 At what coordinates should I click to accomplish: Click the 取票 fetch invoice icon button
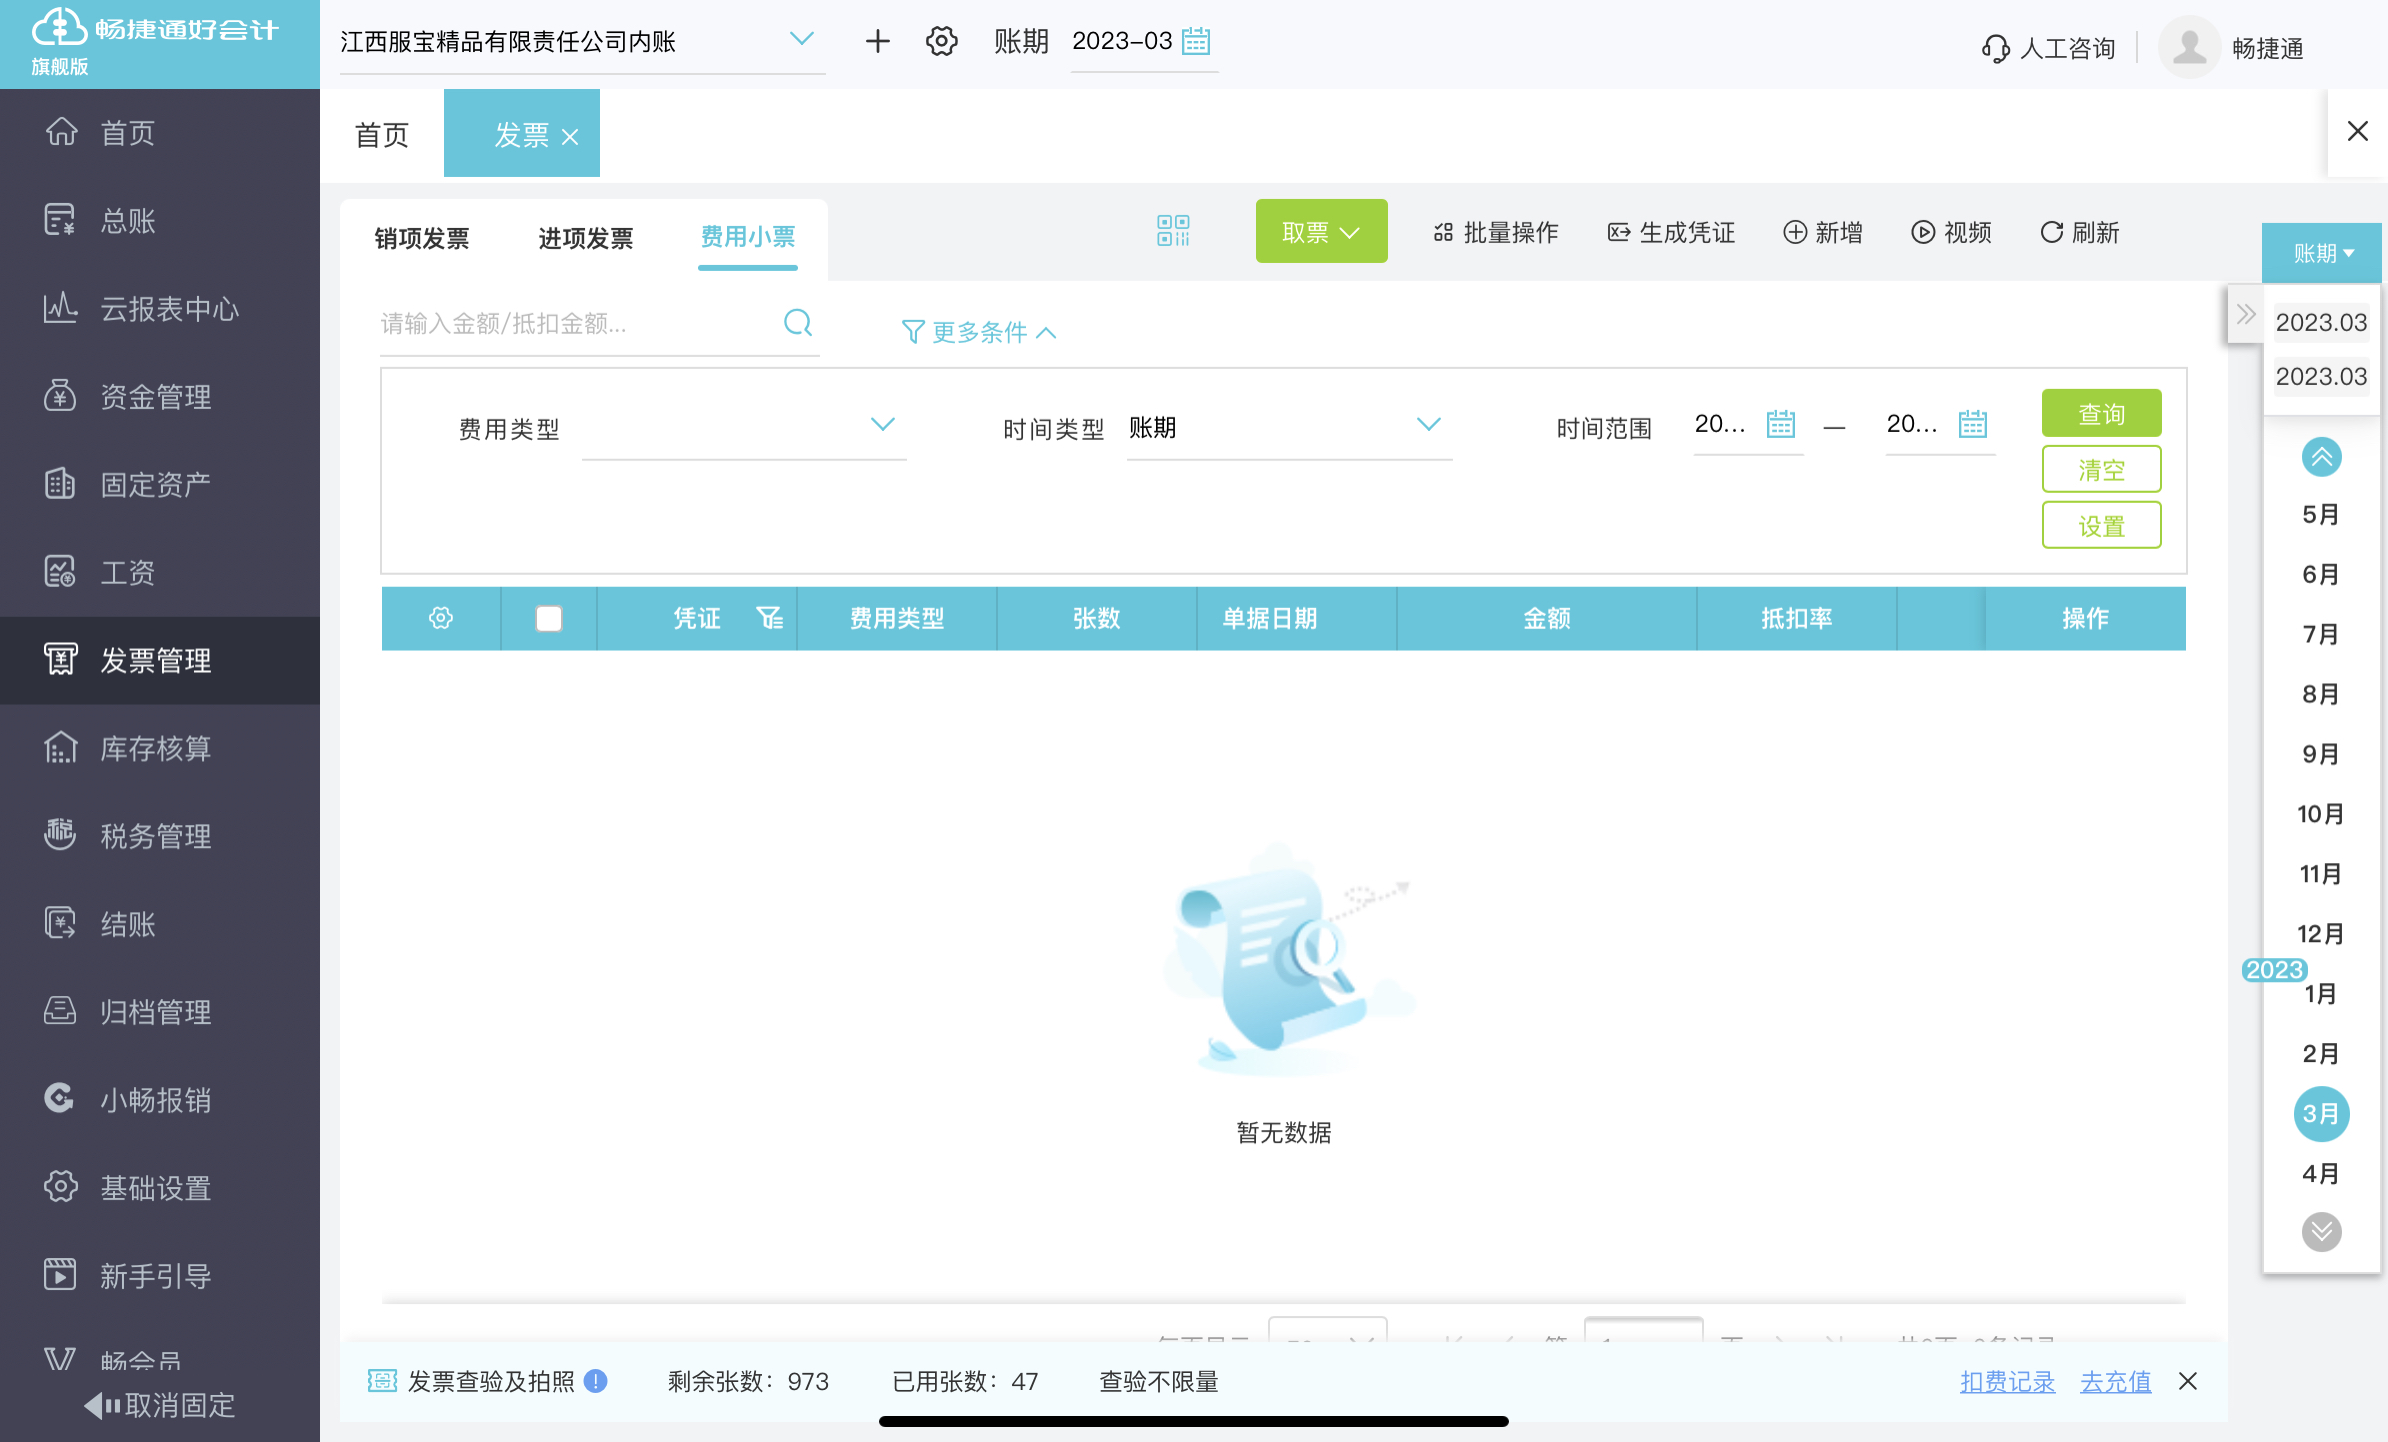pyautogui.click(x=1324, y=230)
